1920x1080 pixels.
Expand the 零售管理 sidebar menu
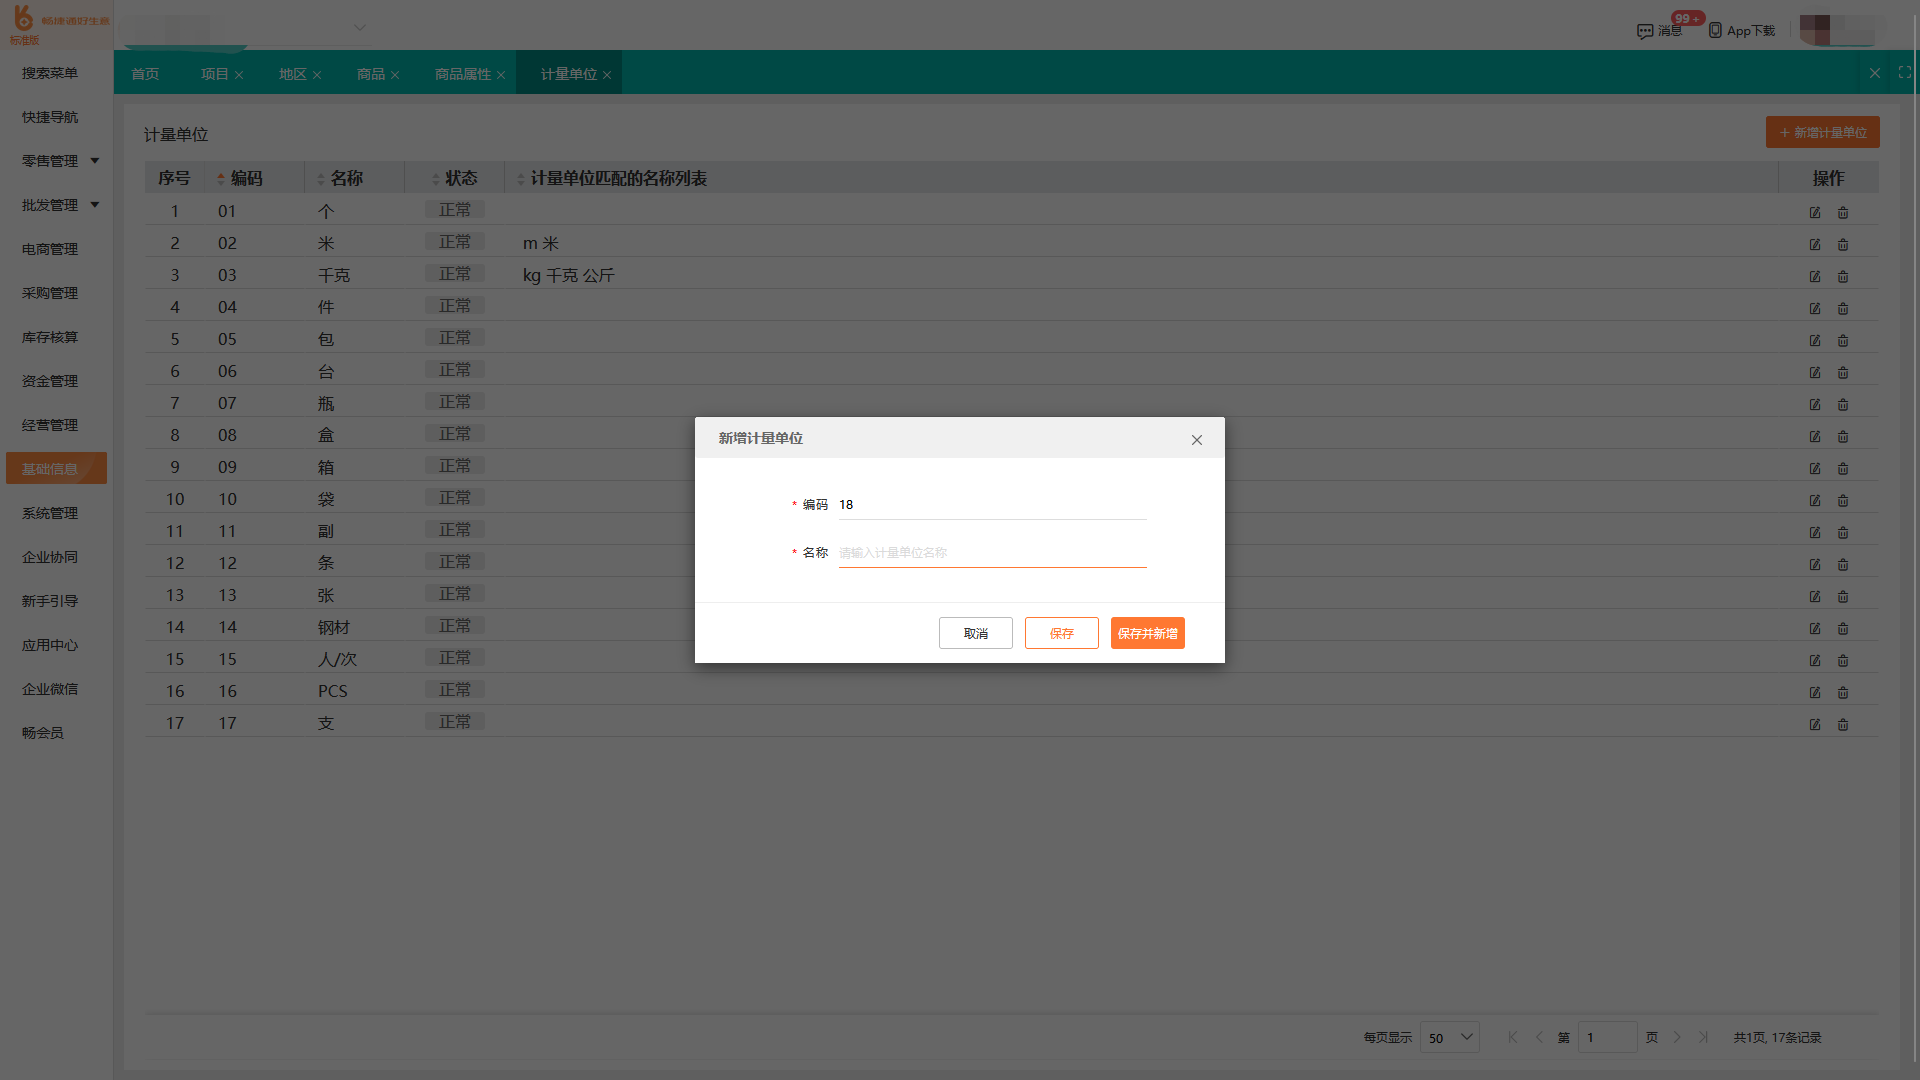[57, 161]
